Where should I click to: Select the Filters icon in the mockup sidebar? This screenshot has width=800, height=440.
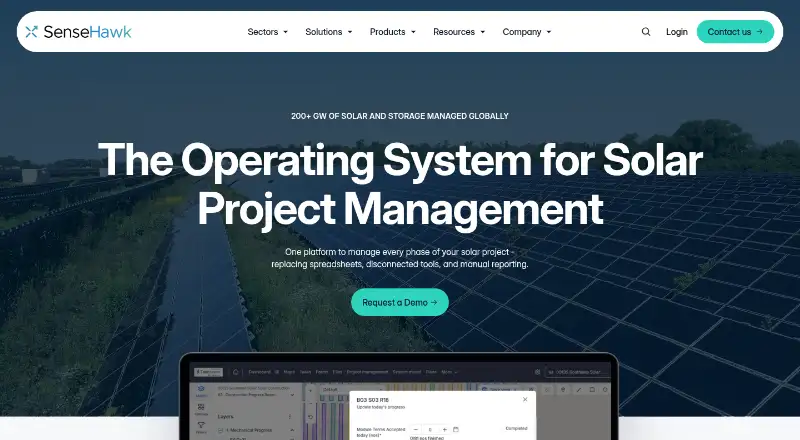click(201, 427)
